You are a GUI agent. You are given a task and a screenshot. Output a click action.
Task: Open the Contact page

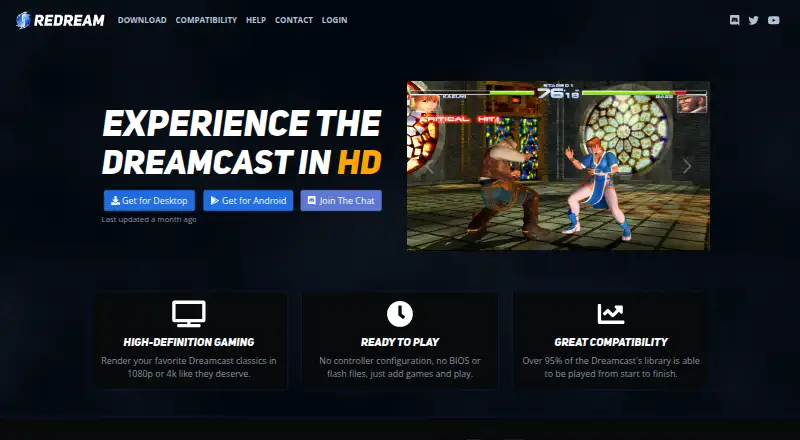[x=294, y=20]
